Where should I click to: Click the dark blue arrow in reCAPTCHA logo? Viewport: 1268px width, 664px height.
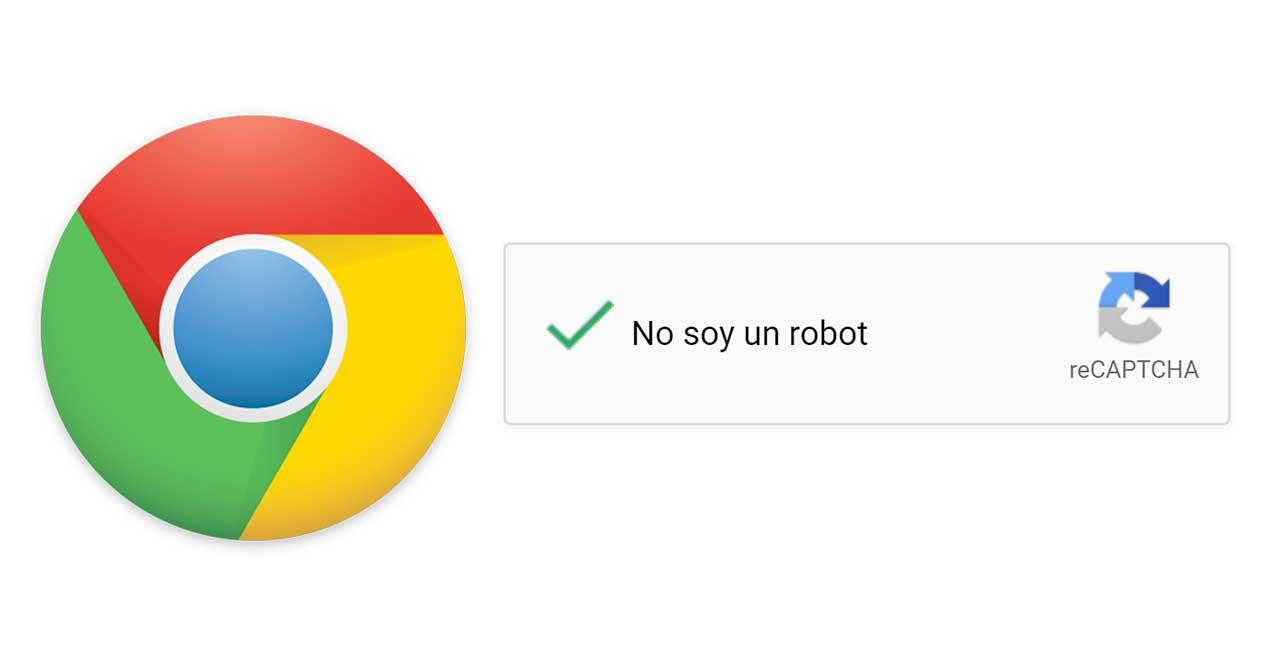click(1153, 290)
